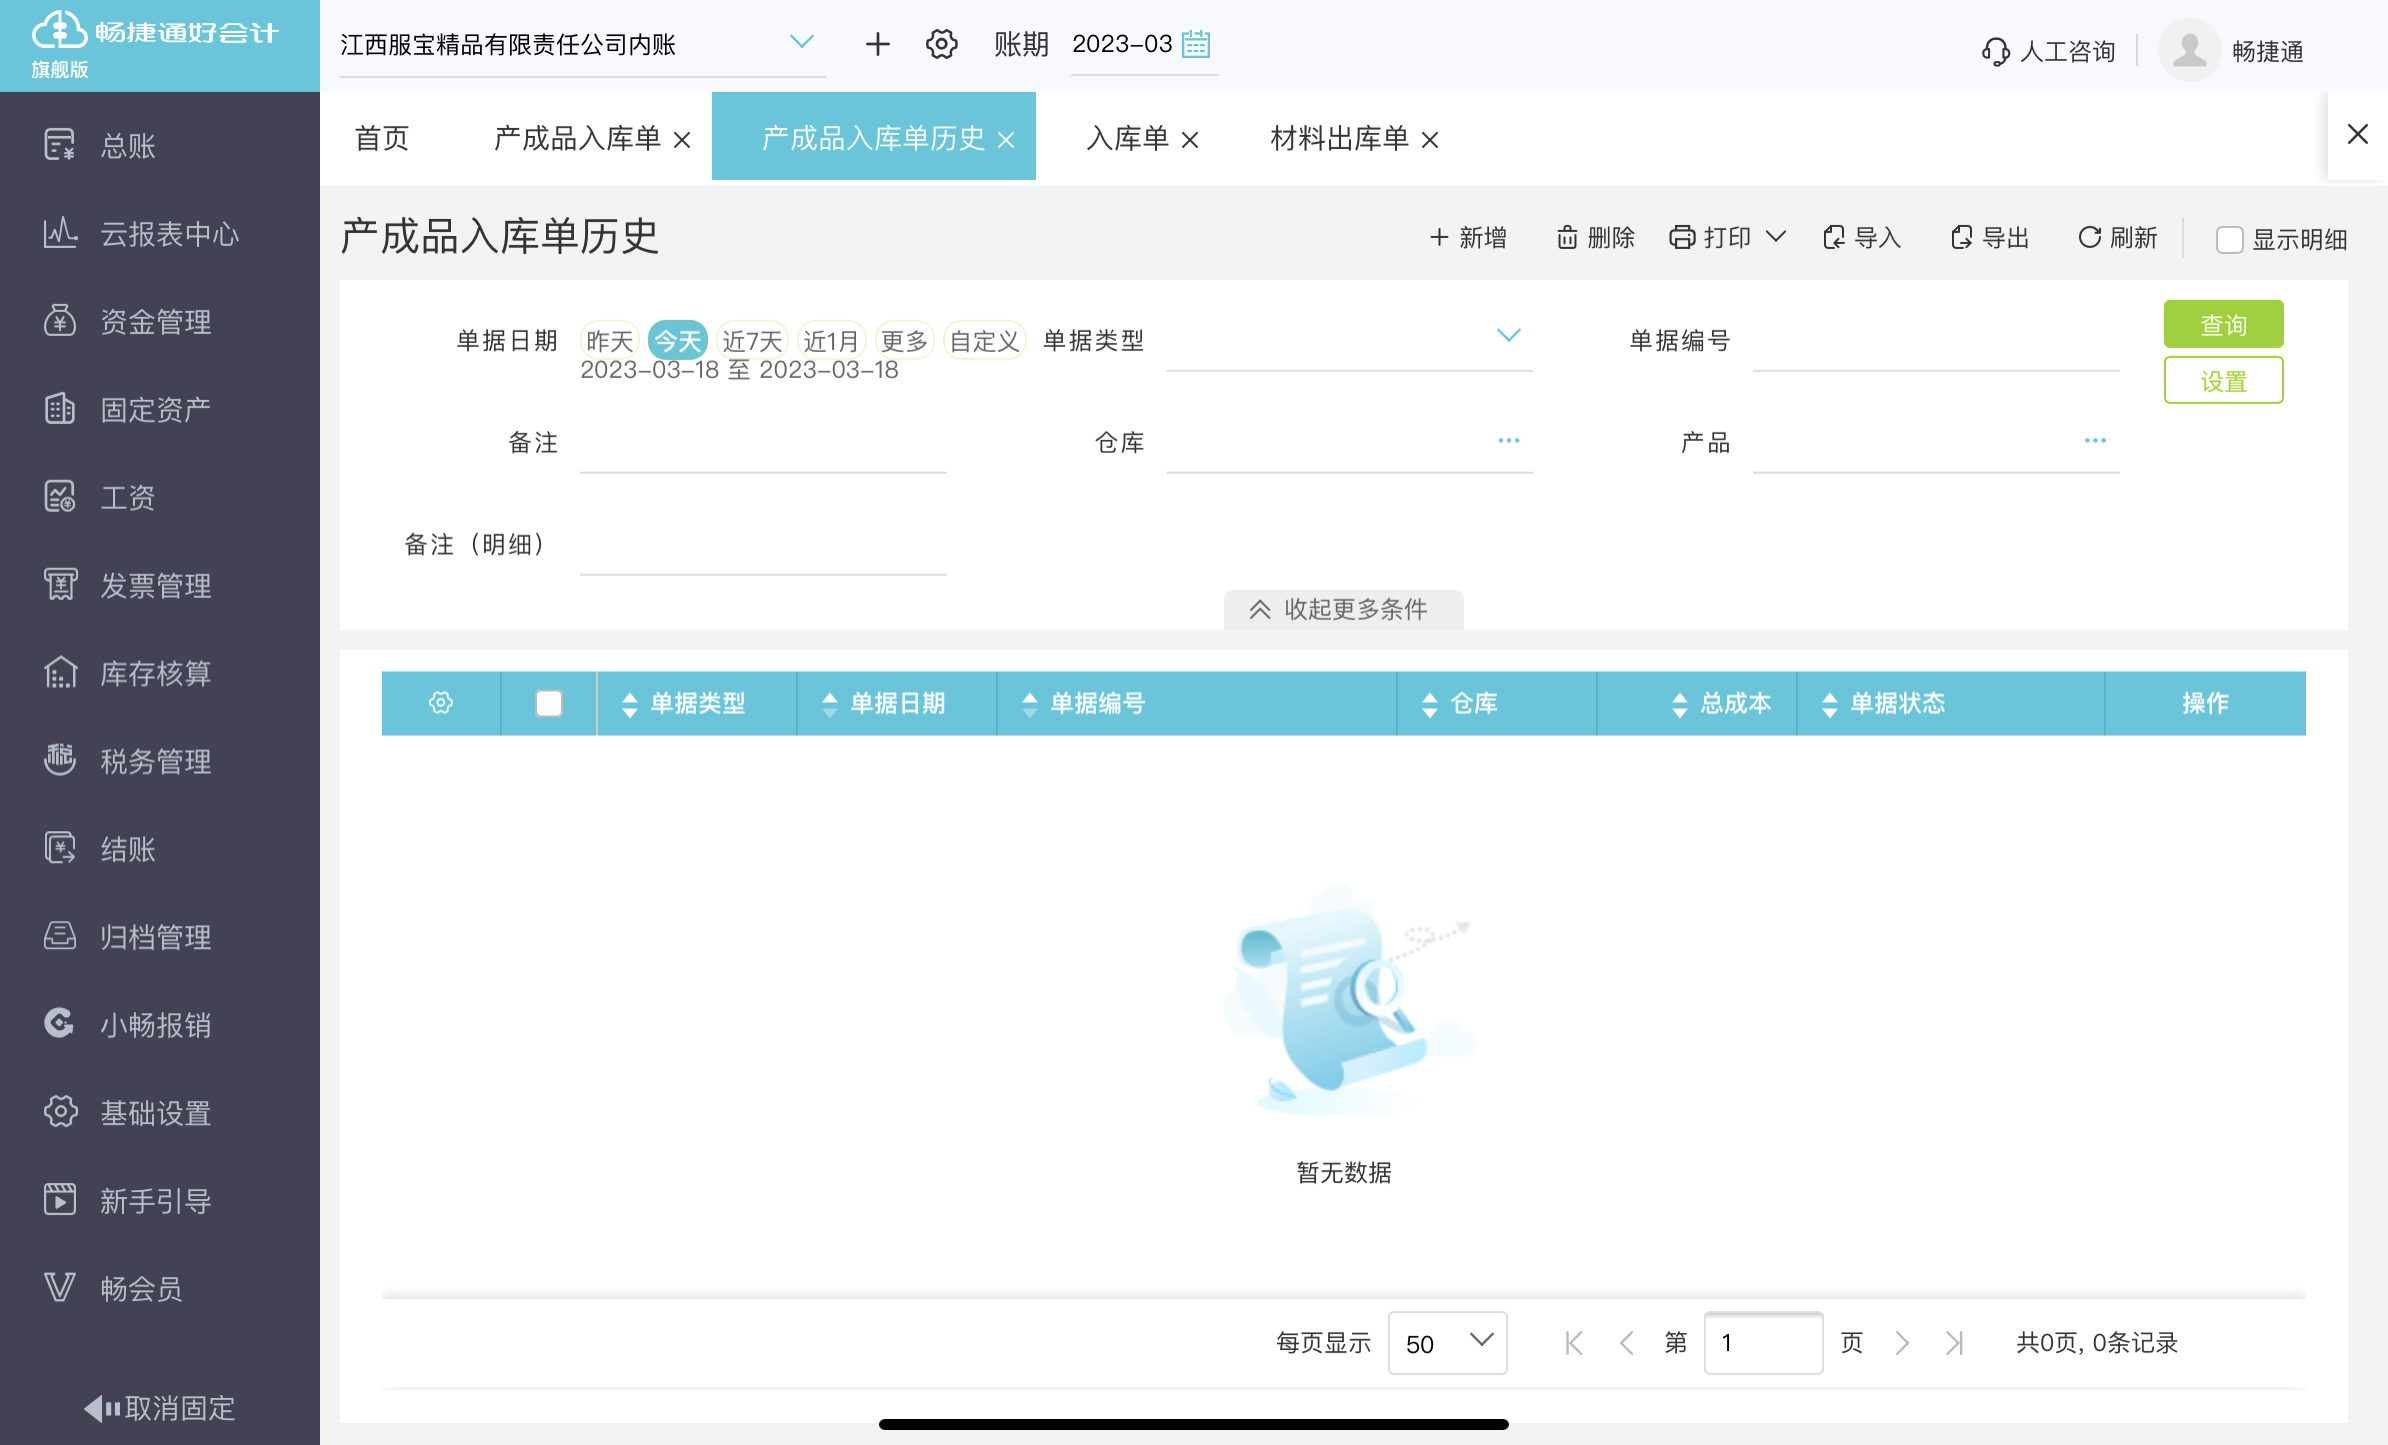2388x1445 pixels.
Task: Open the 单据日期 period selector dropdown
Action: coord(904,339)
